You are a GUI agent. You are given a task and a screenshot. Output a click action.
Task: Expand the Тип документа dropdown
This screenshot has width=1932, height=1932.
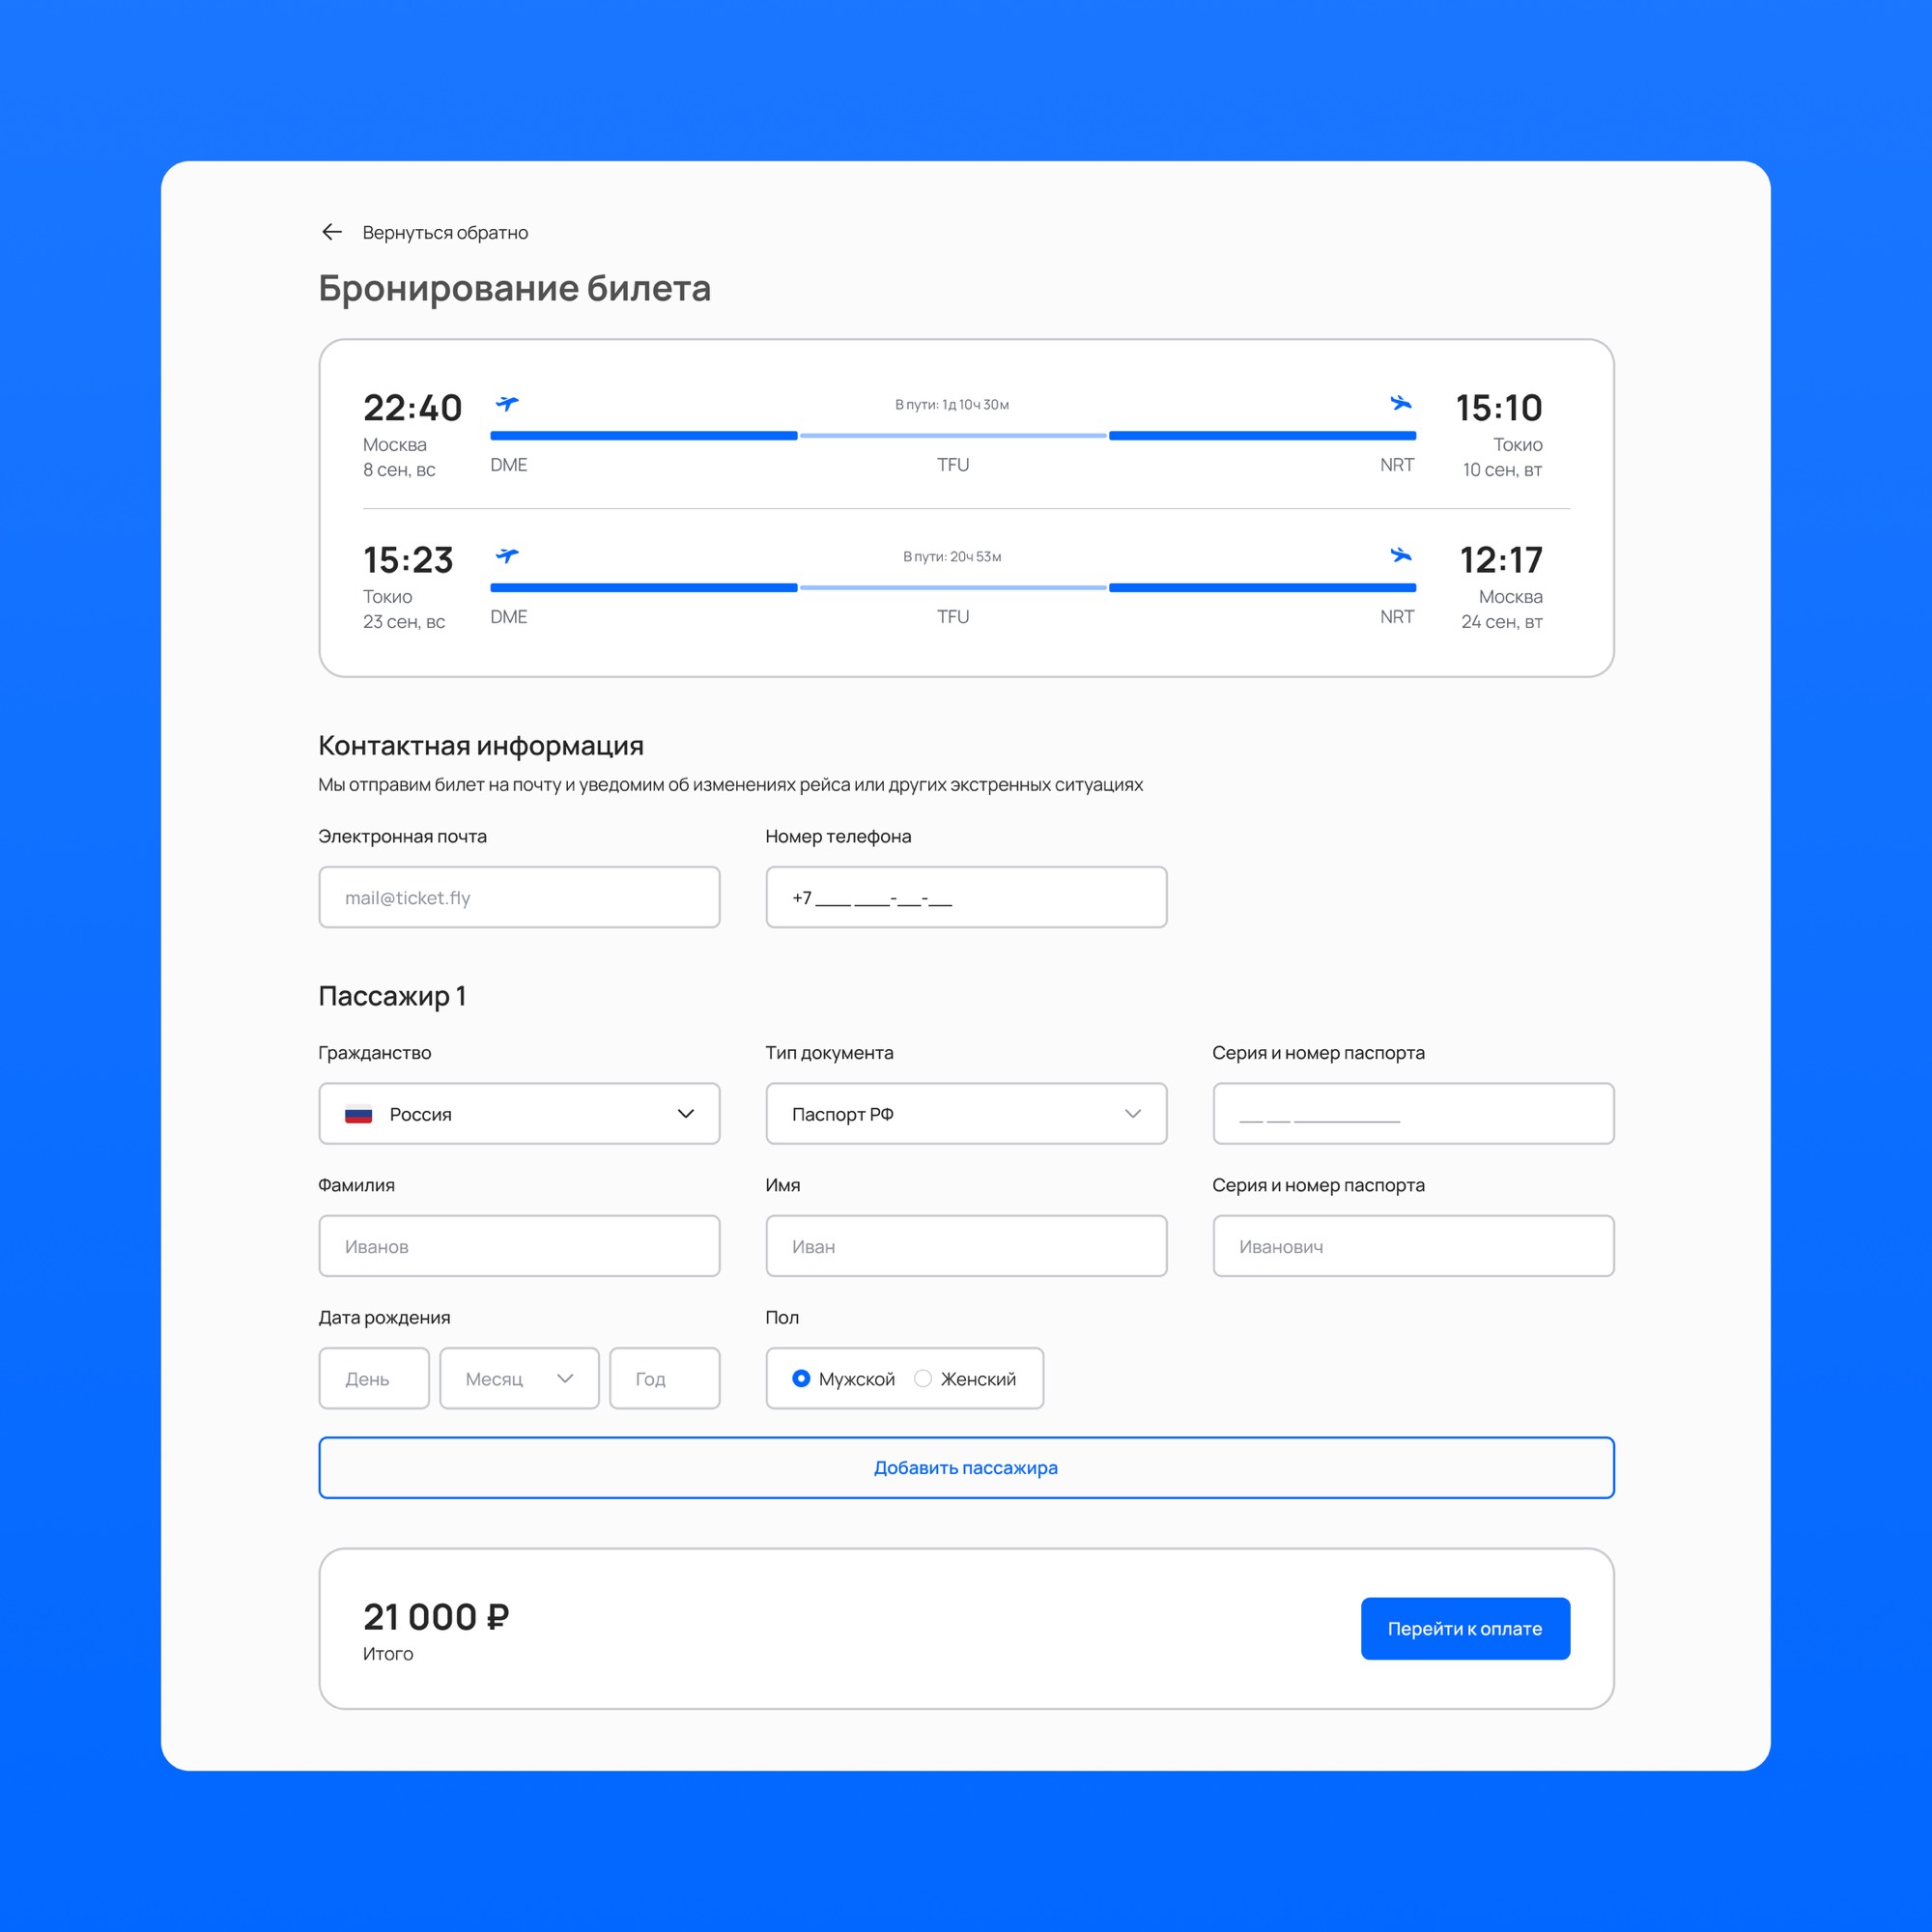tap(964, 1113)
